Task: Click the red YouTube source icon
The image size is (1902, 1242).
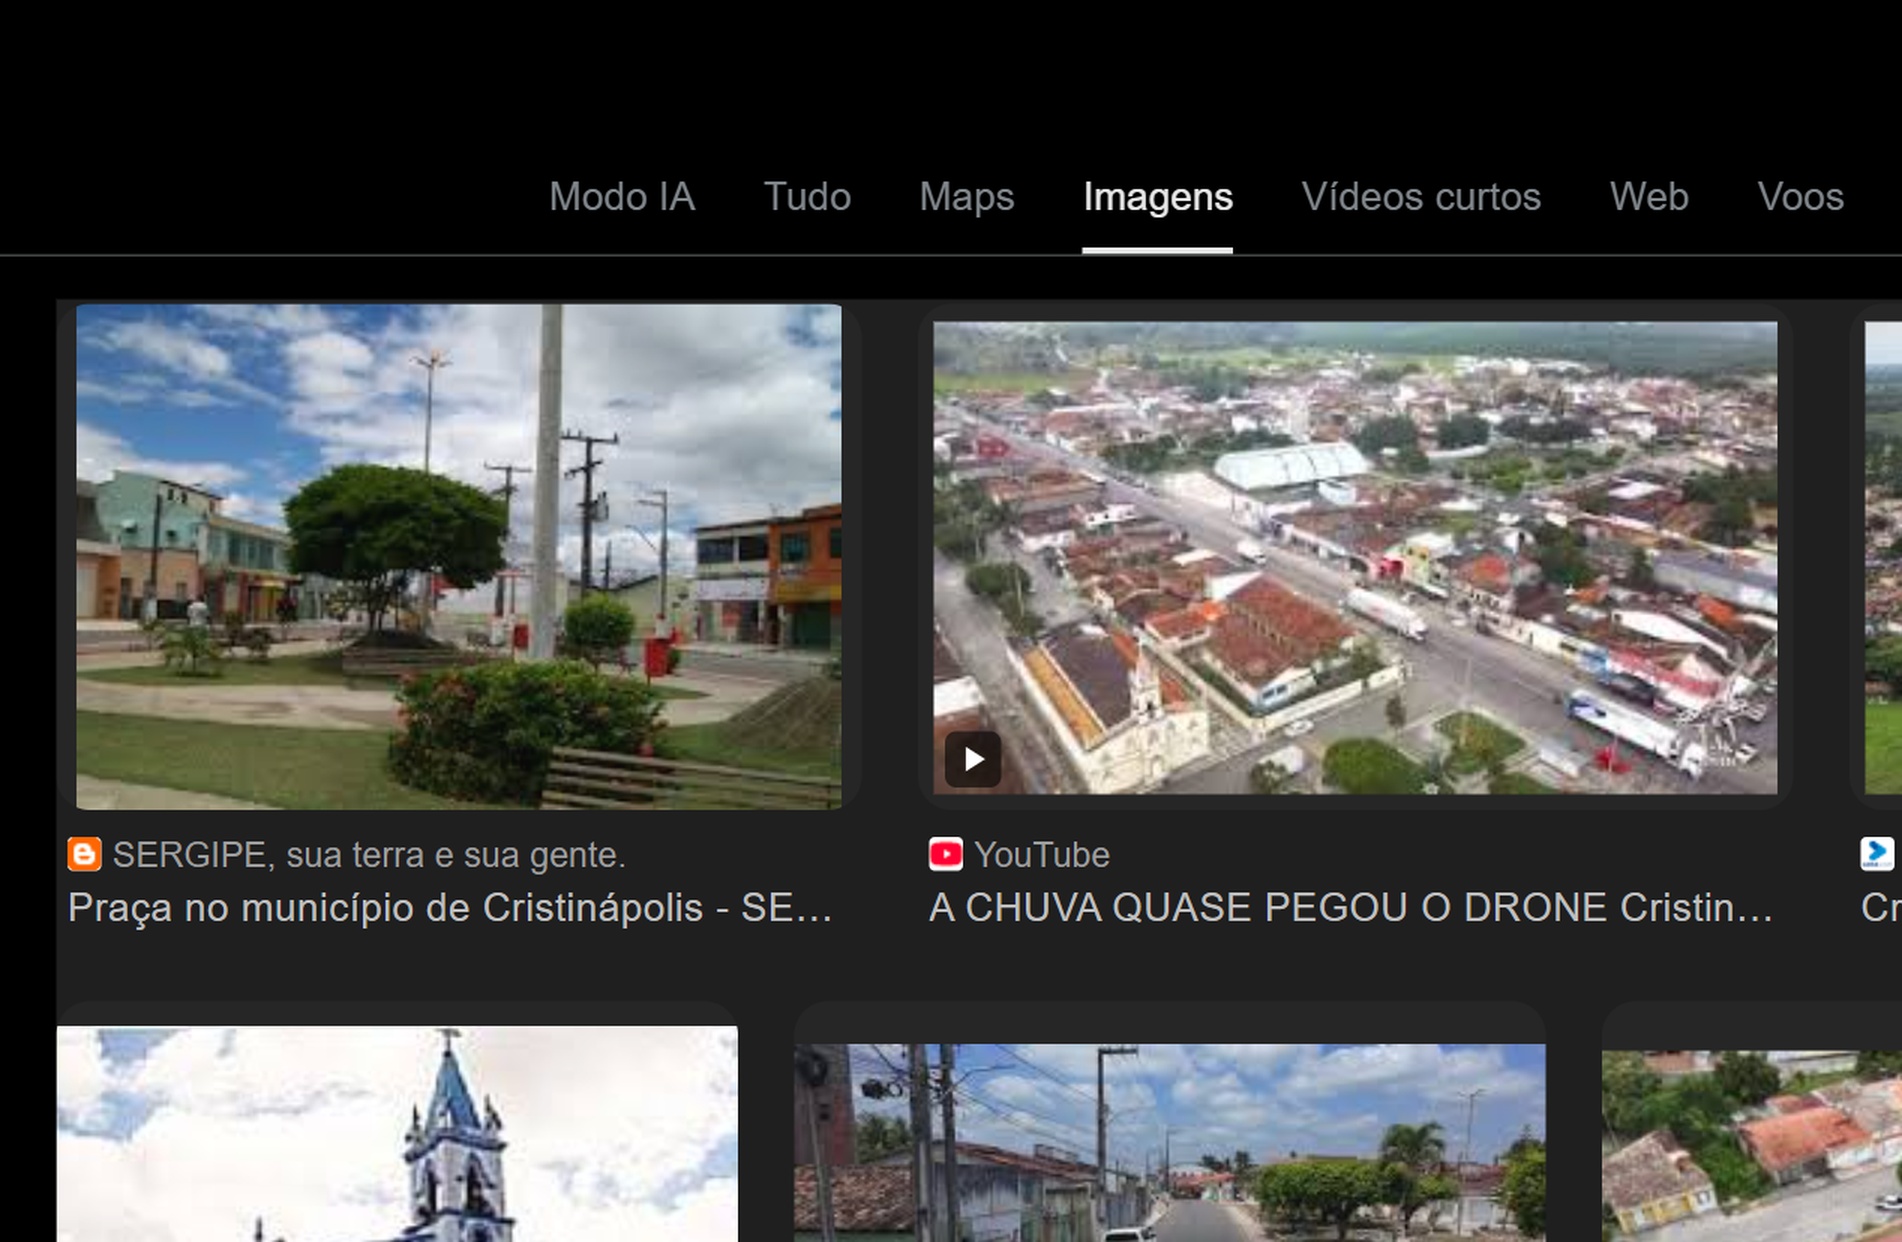Action: tap(945, 855)
